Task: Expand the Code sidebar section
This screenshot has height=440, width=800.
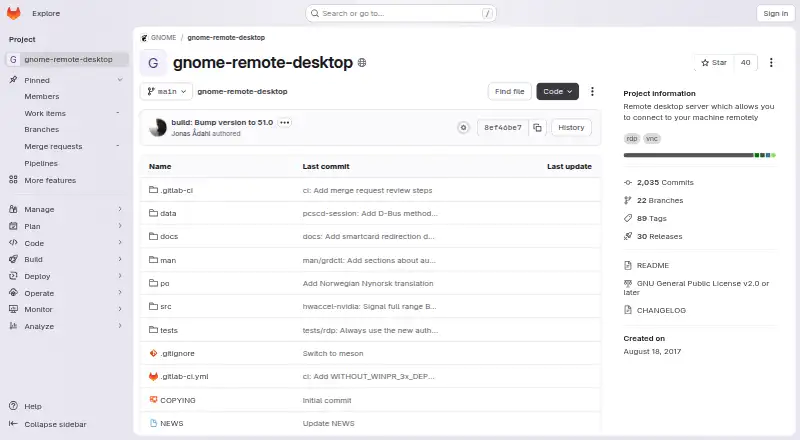Action: [66, 242]
